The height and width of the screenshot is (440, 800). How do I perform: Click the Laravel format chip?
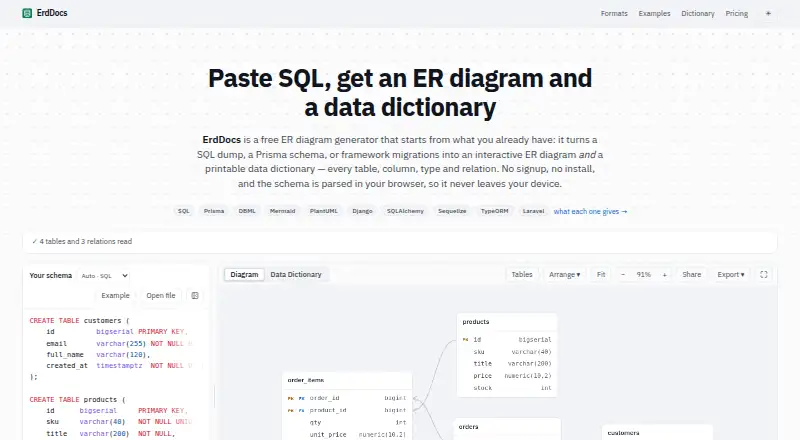click(x=533, y=211)
